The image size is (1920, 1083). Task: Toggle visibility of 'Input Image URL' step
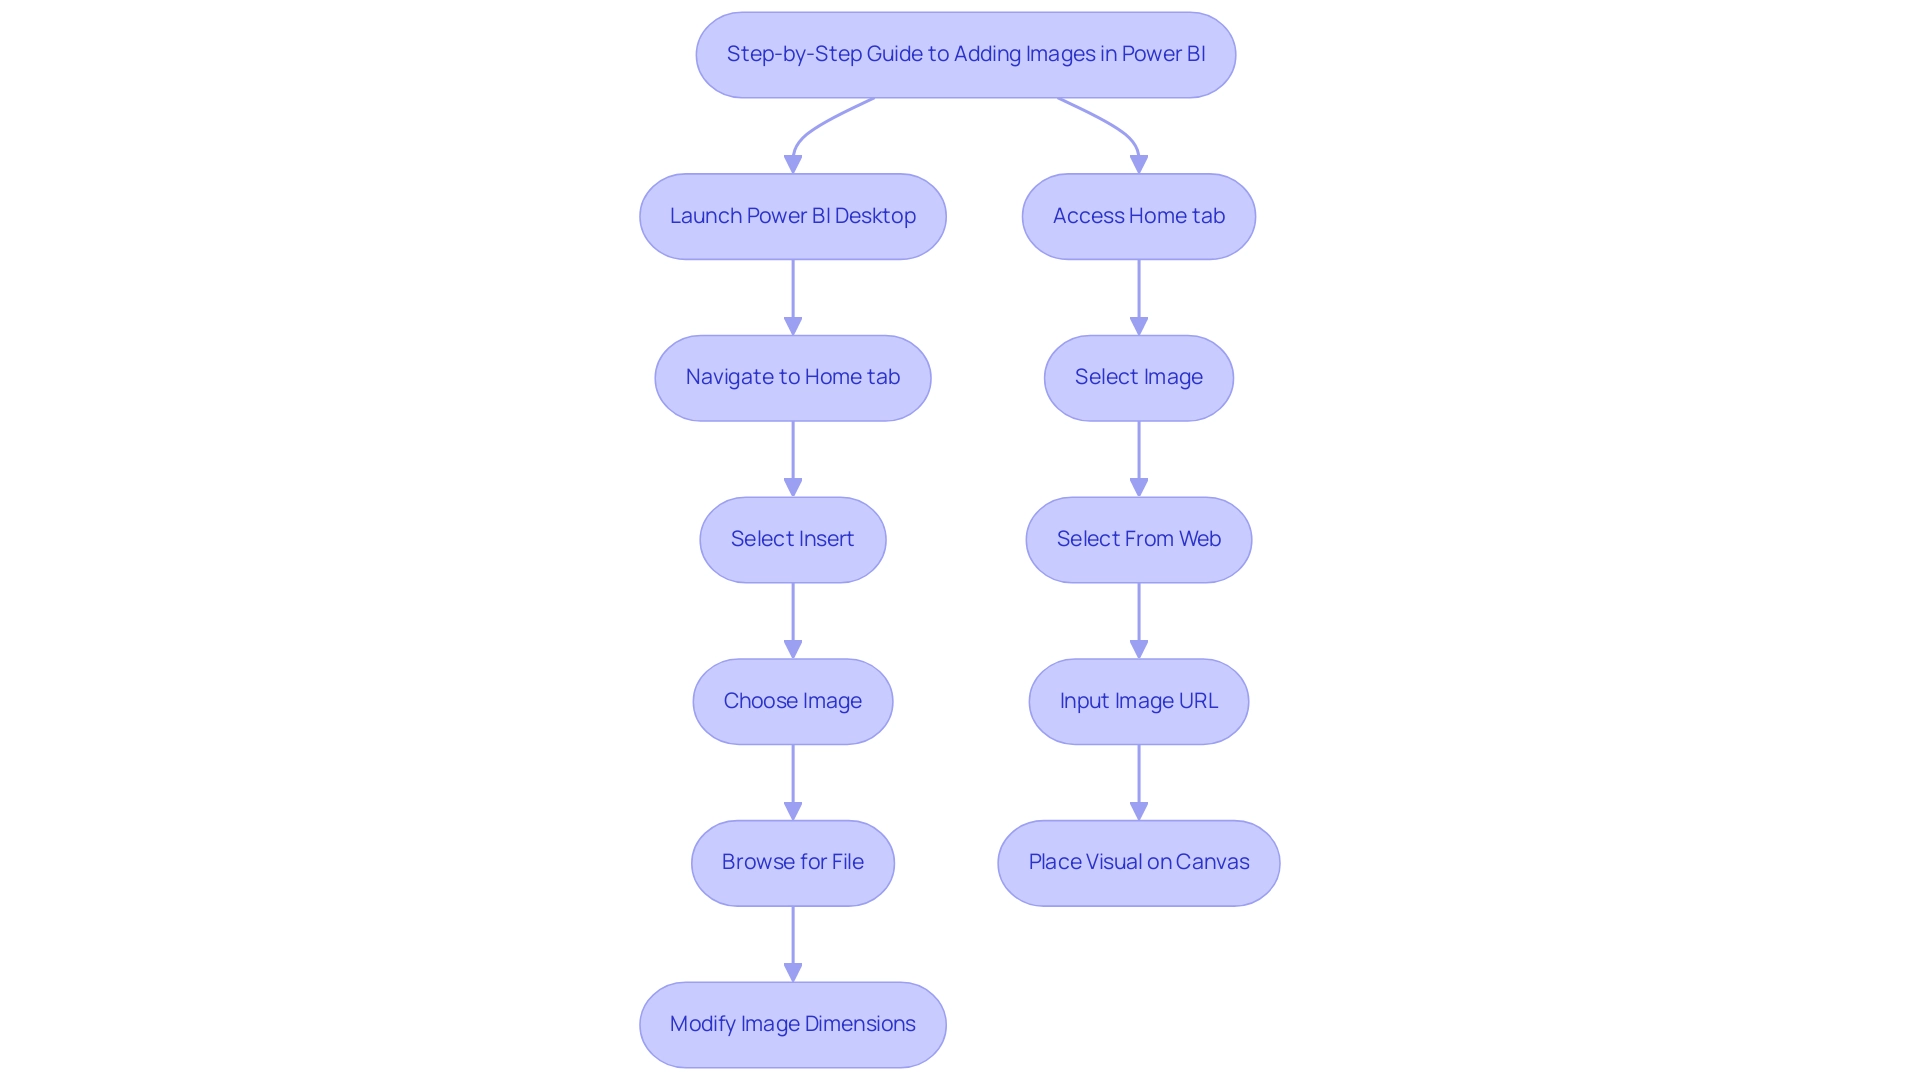pyautogui.click(x=1139, y=699)
